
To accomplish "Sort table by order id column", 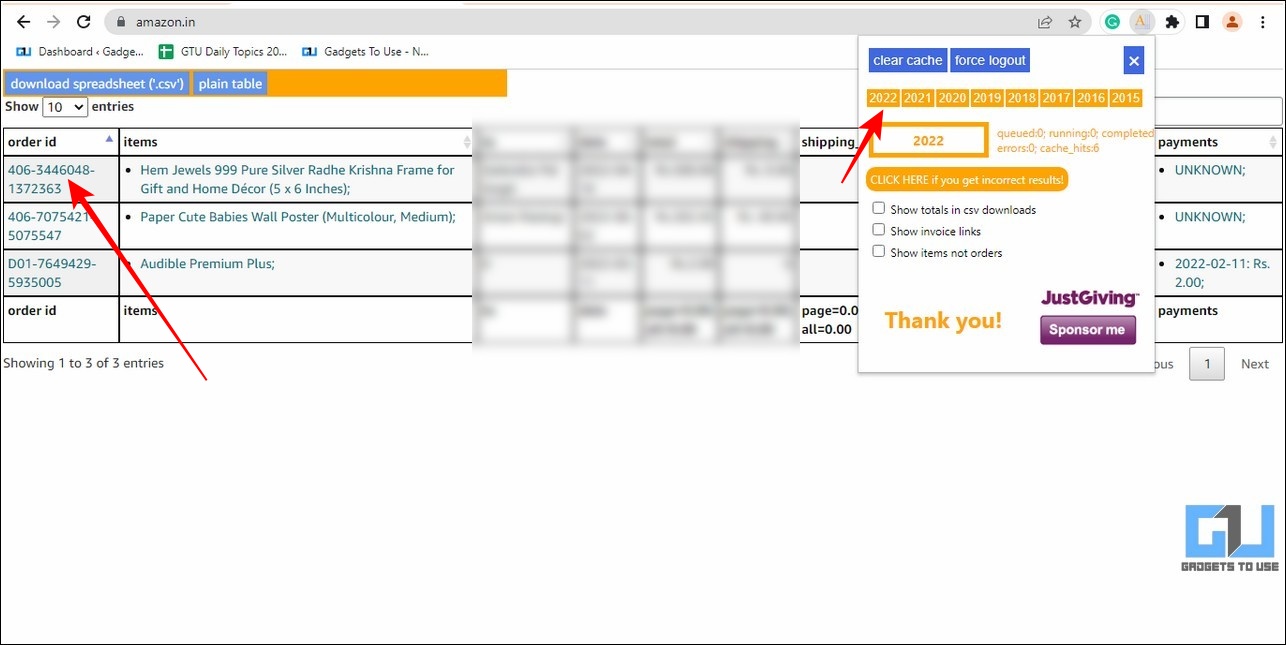I will [x=60, y=142].
